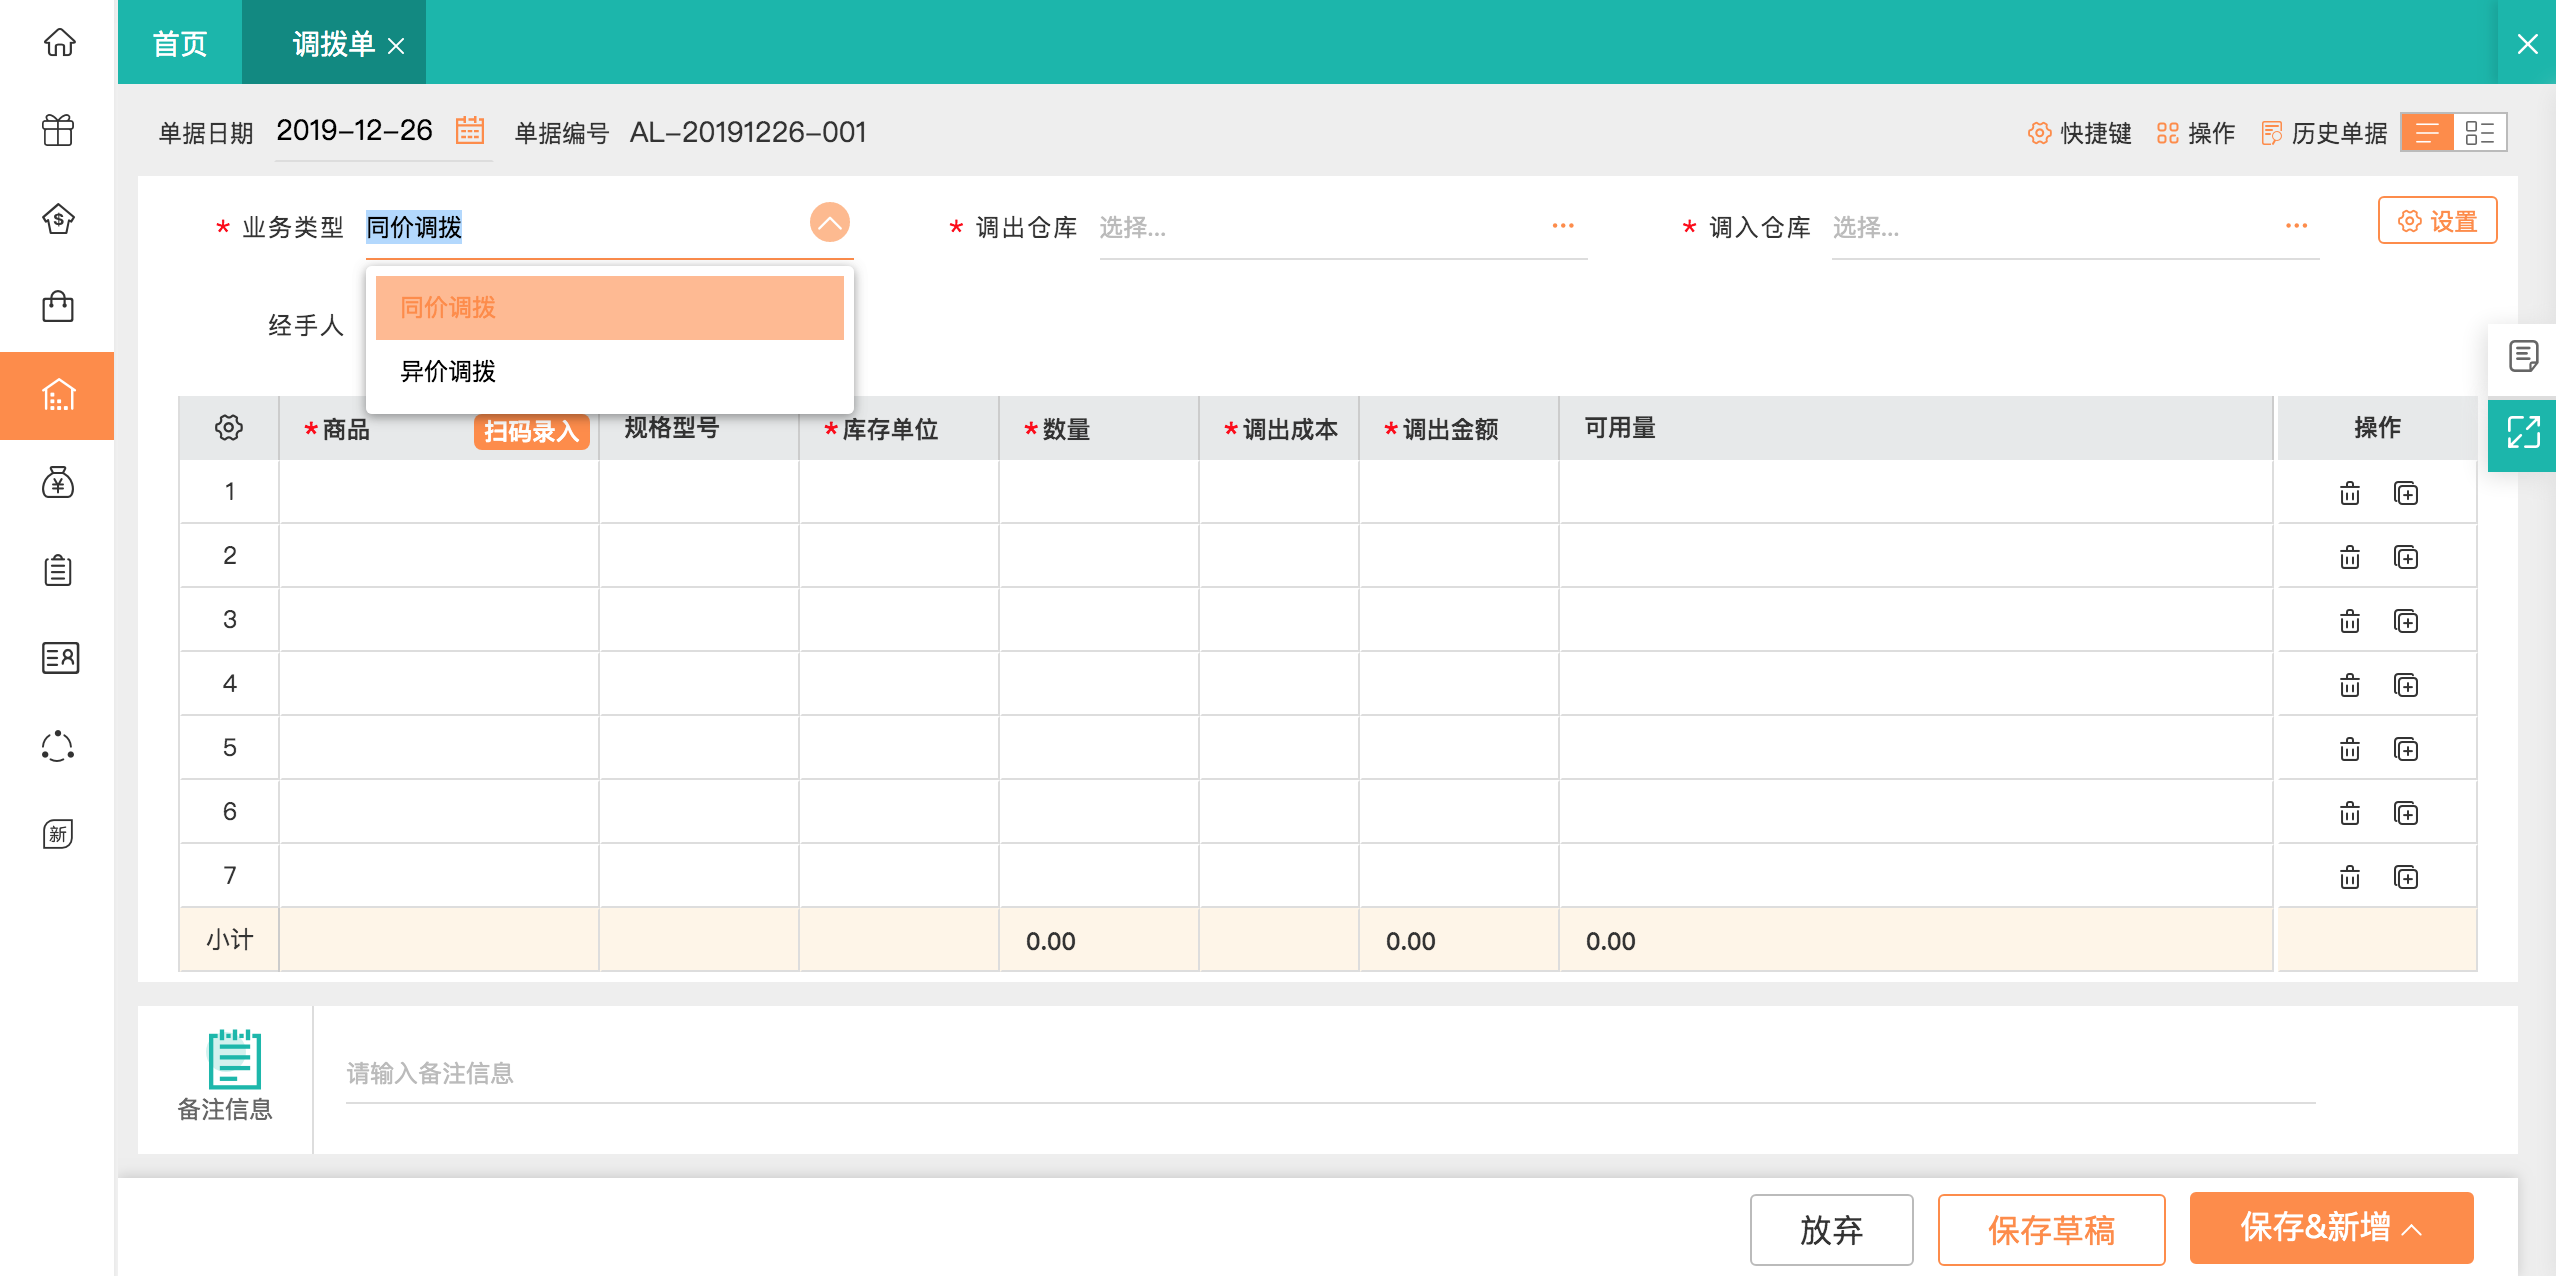Click the shortcuts keyboard icon

[x=2036, y=134]
